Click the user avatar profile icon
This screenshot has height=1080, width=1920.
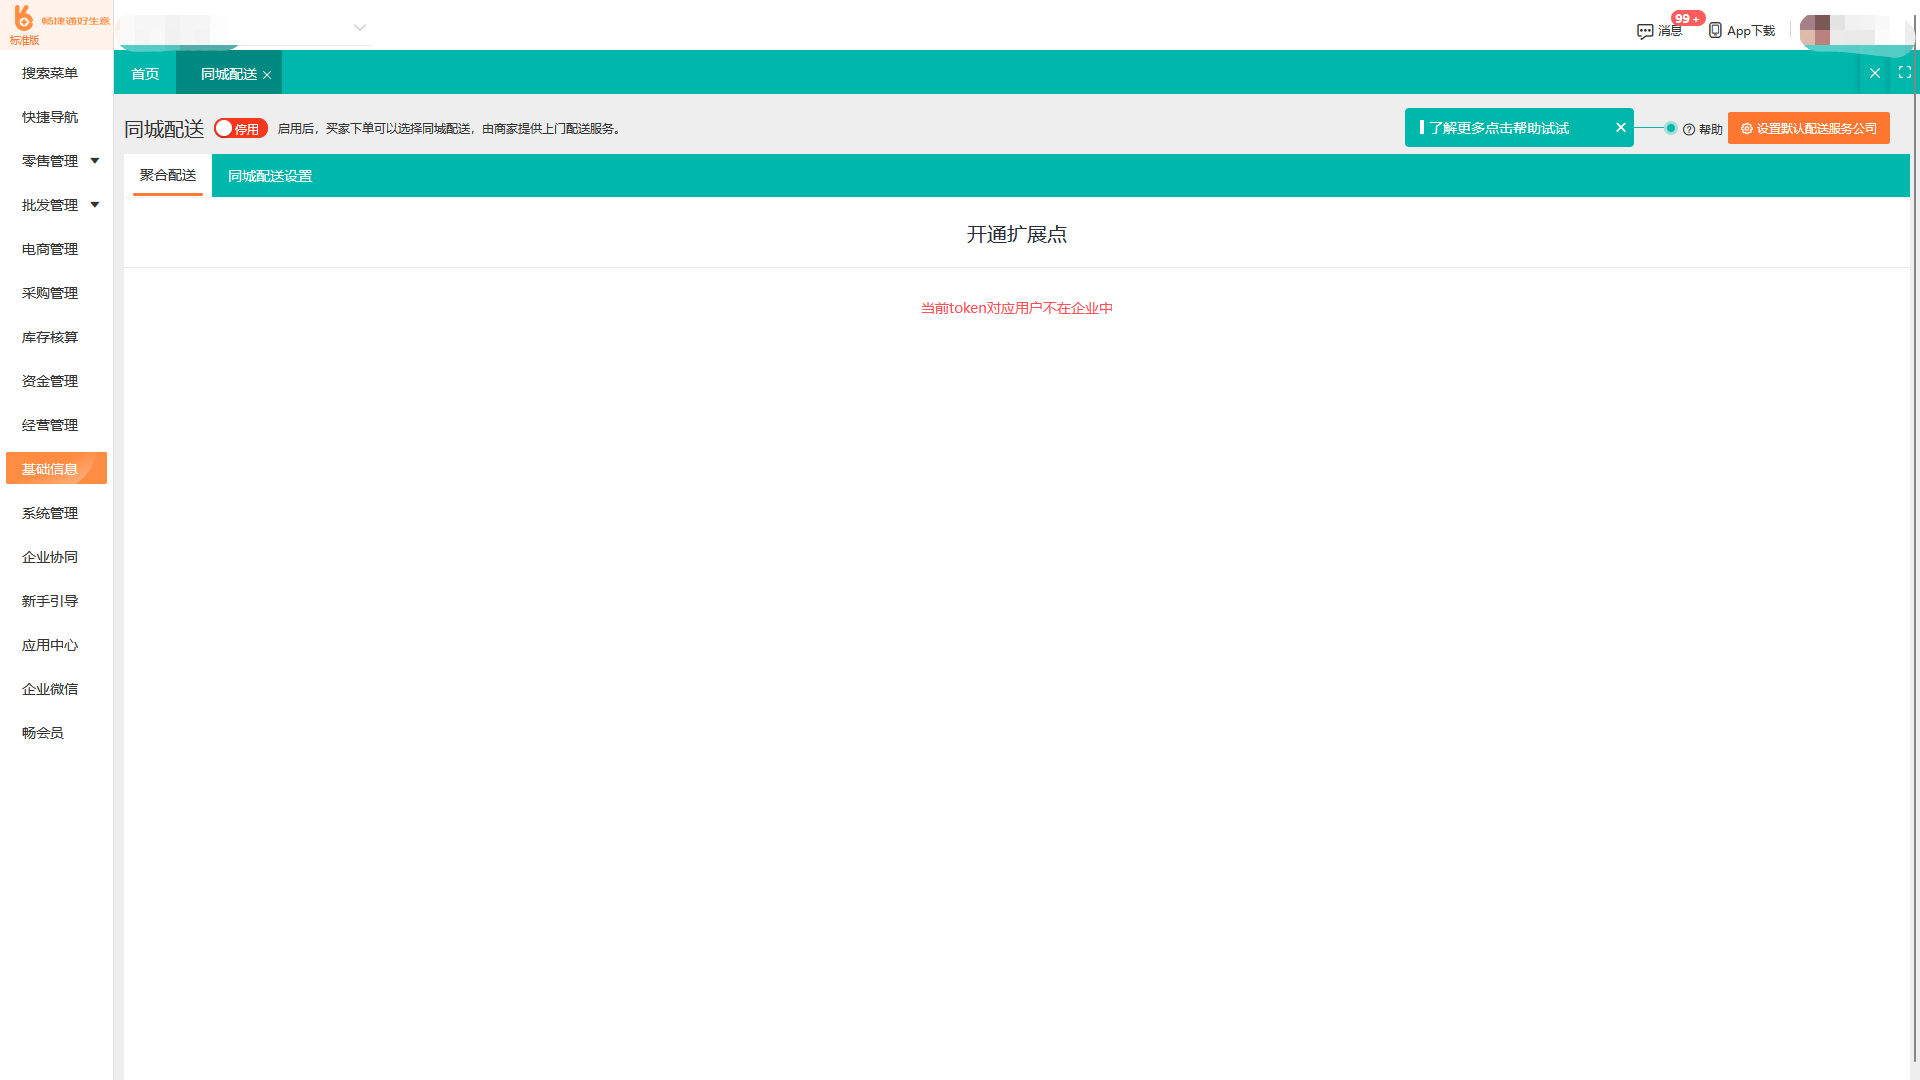(1817, 29)
